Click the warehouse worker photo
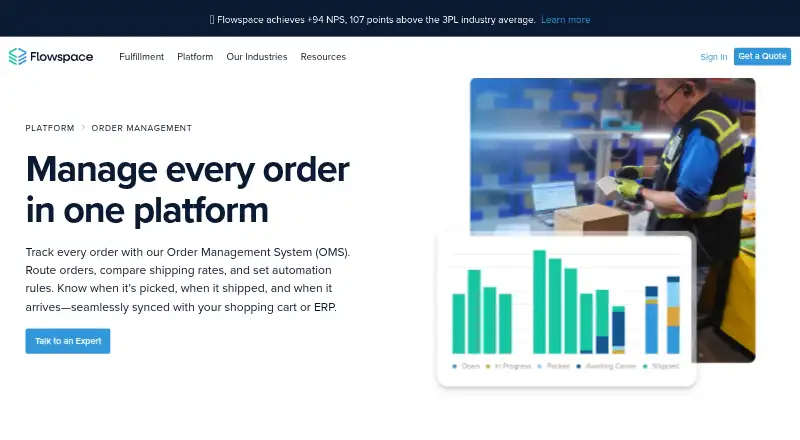Viewport: 800px width, 440px height. (x=612, y=156)
